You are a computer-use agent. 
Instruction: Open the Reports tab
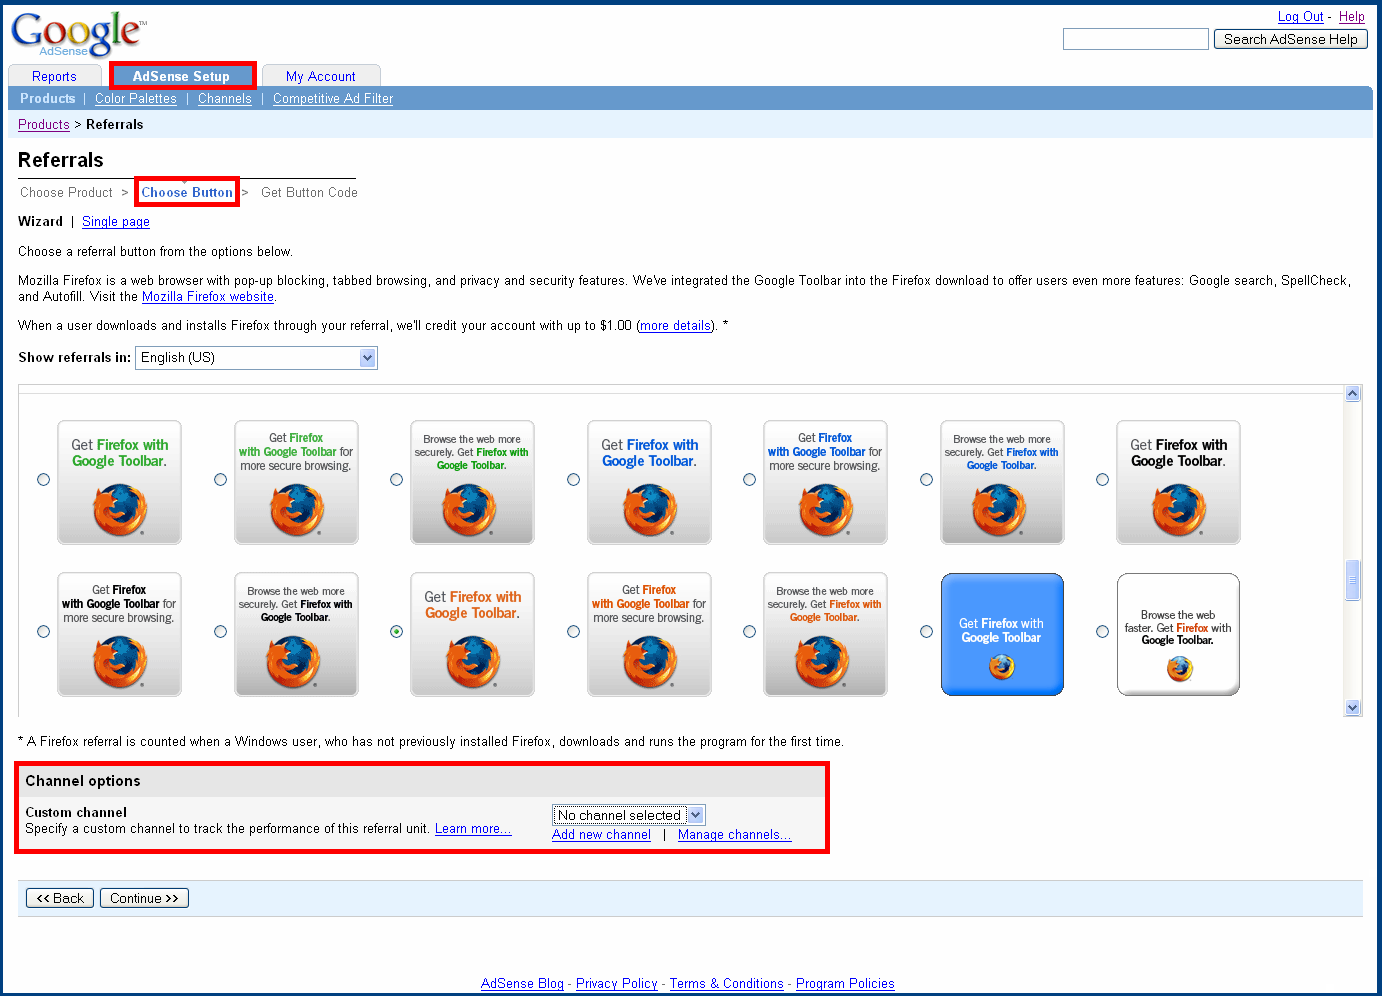[x=54, y=76]
